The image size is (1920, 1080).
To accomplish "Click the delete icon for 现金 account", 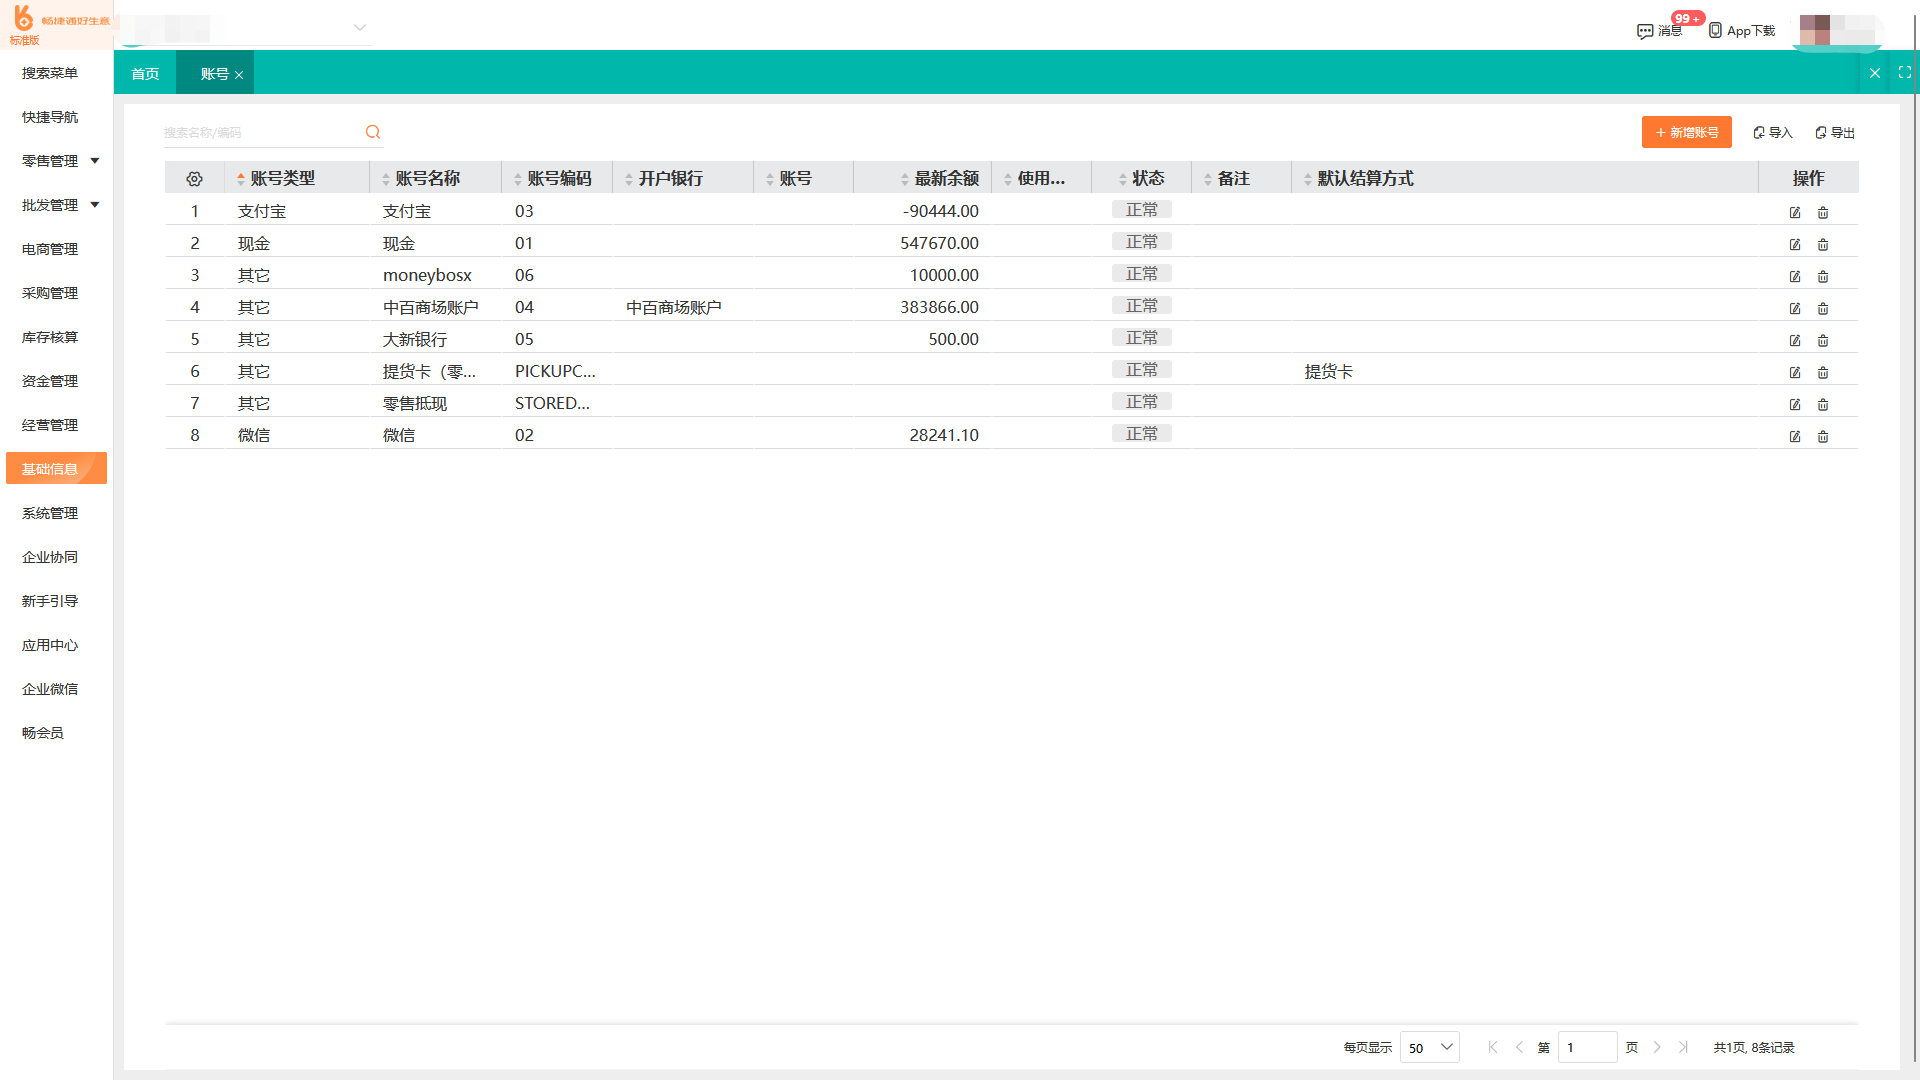I will point(1824,243).
